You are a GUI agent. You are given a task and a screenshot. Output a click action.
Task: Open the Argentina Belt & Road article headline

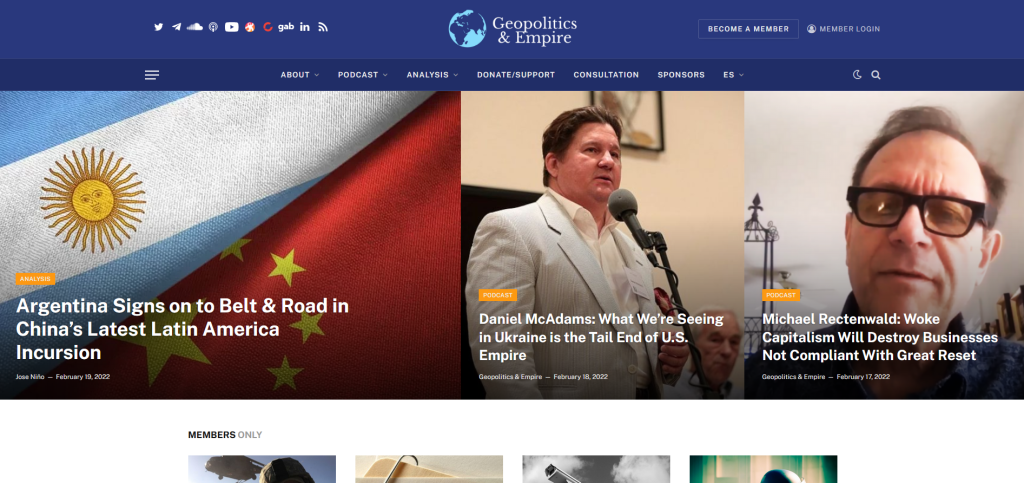(x=182, y=330)
